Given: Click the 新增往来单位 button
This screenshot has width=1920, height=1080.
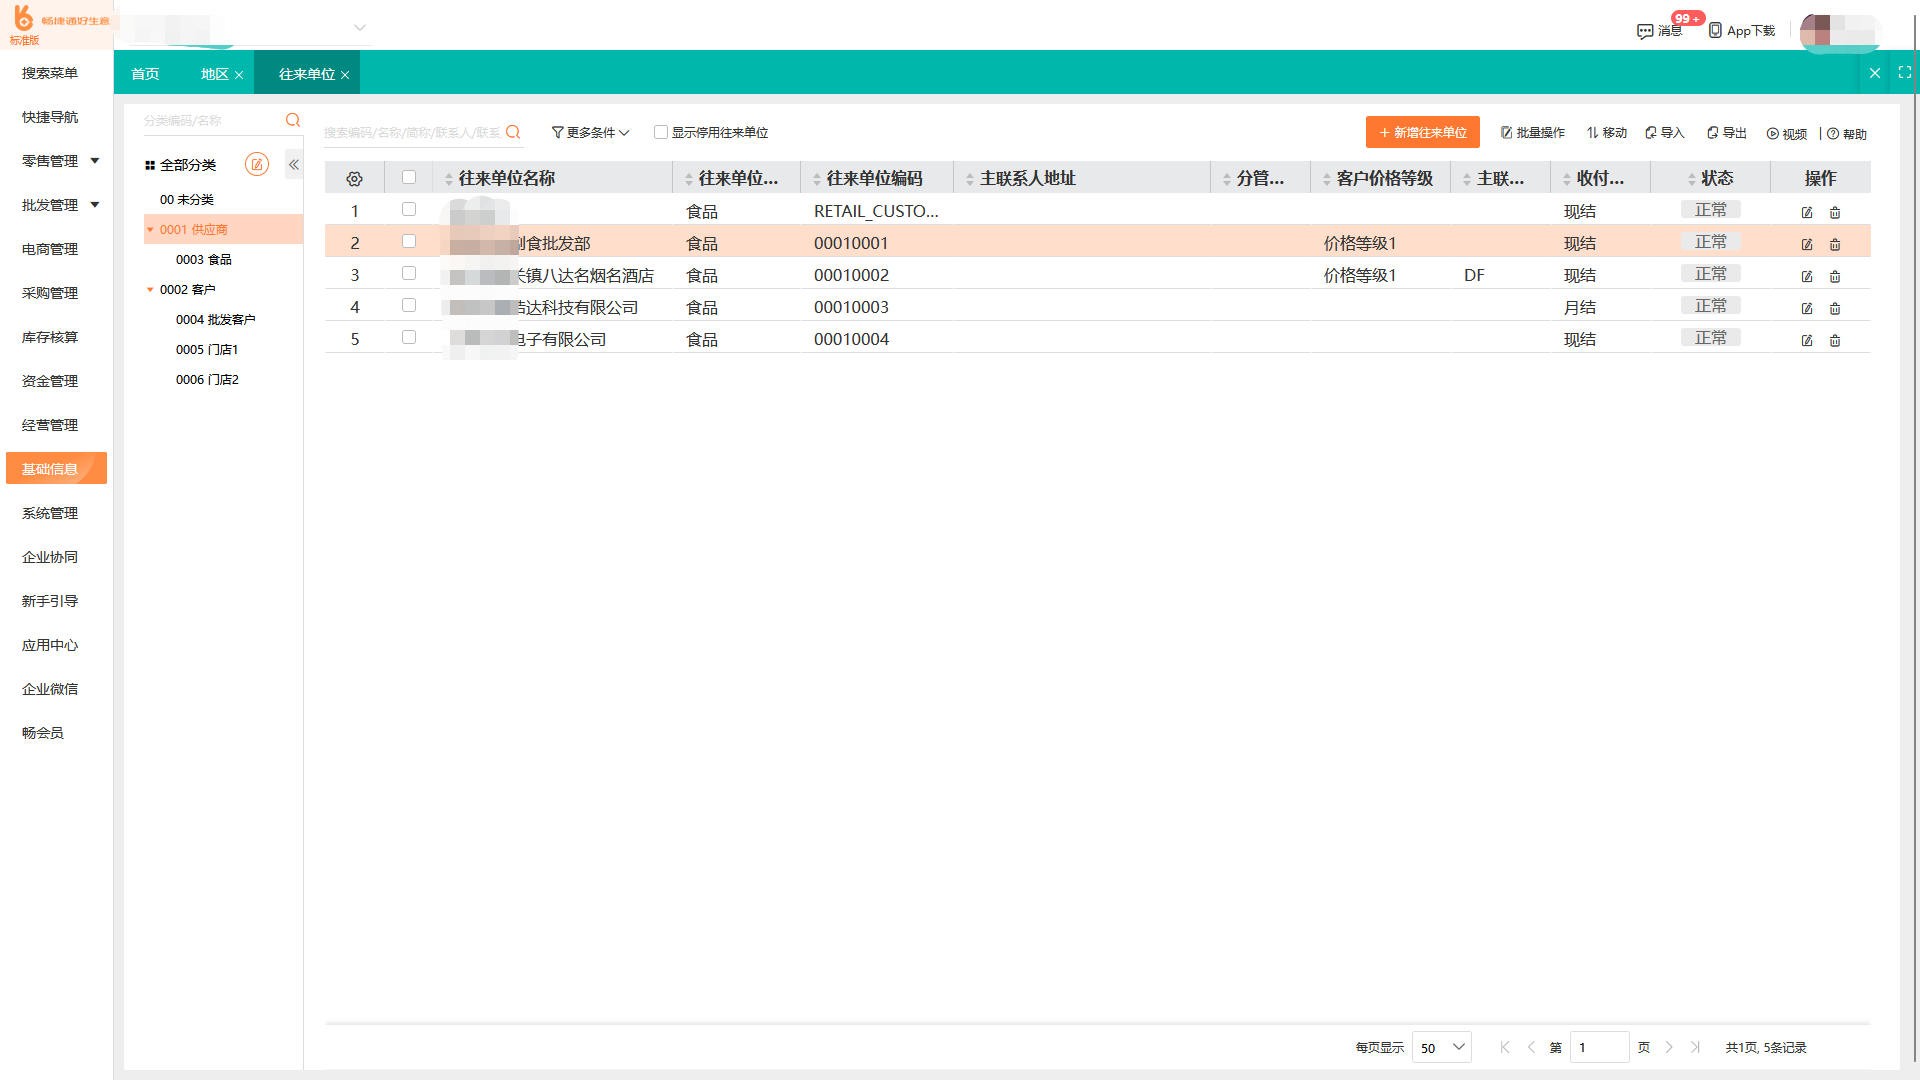Looking at the screenshot, I should tap(1423, 131).
